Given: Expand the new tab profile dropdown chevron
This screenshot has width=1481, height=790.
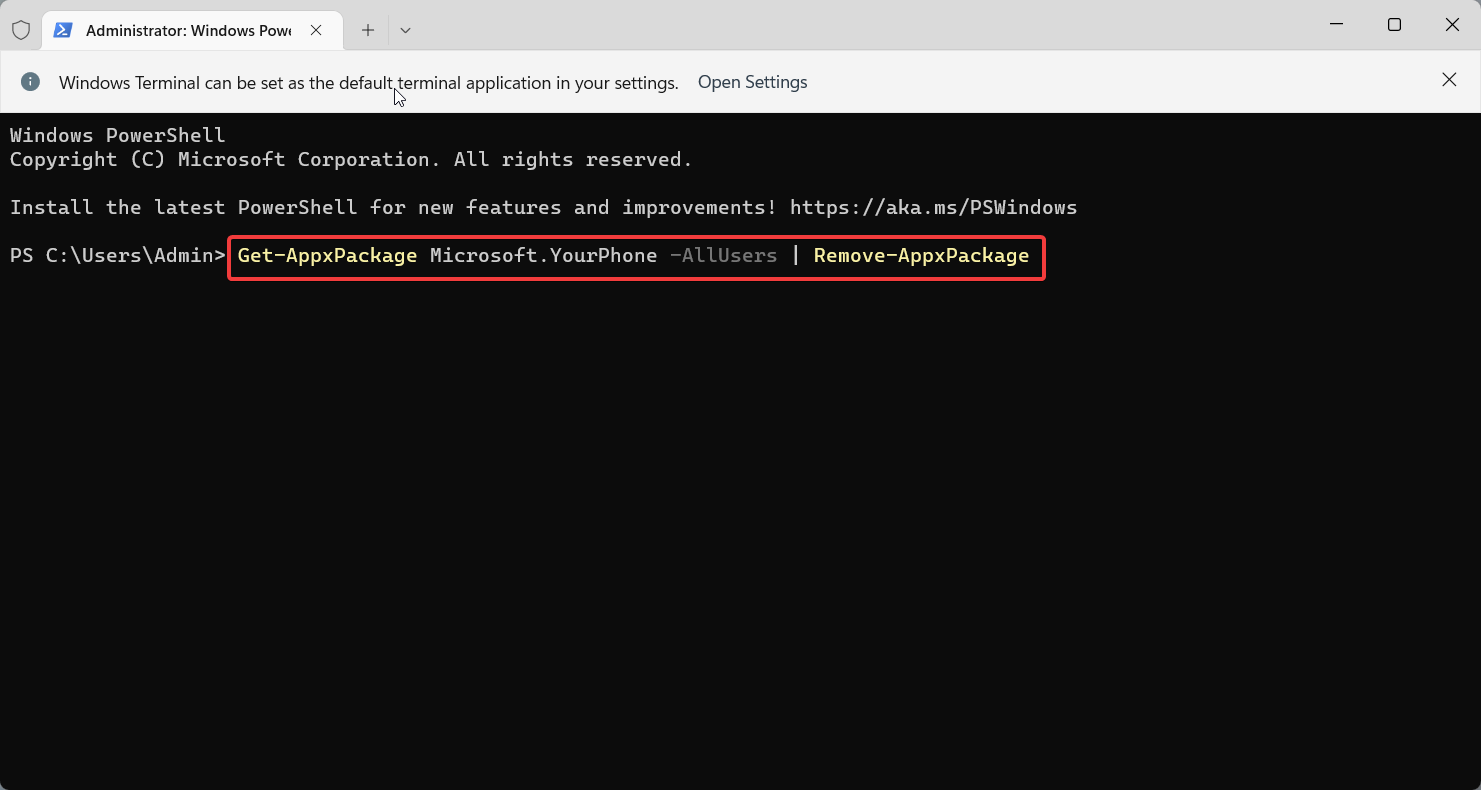Looking at the screenshot, I should pos(405,30).
